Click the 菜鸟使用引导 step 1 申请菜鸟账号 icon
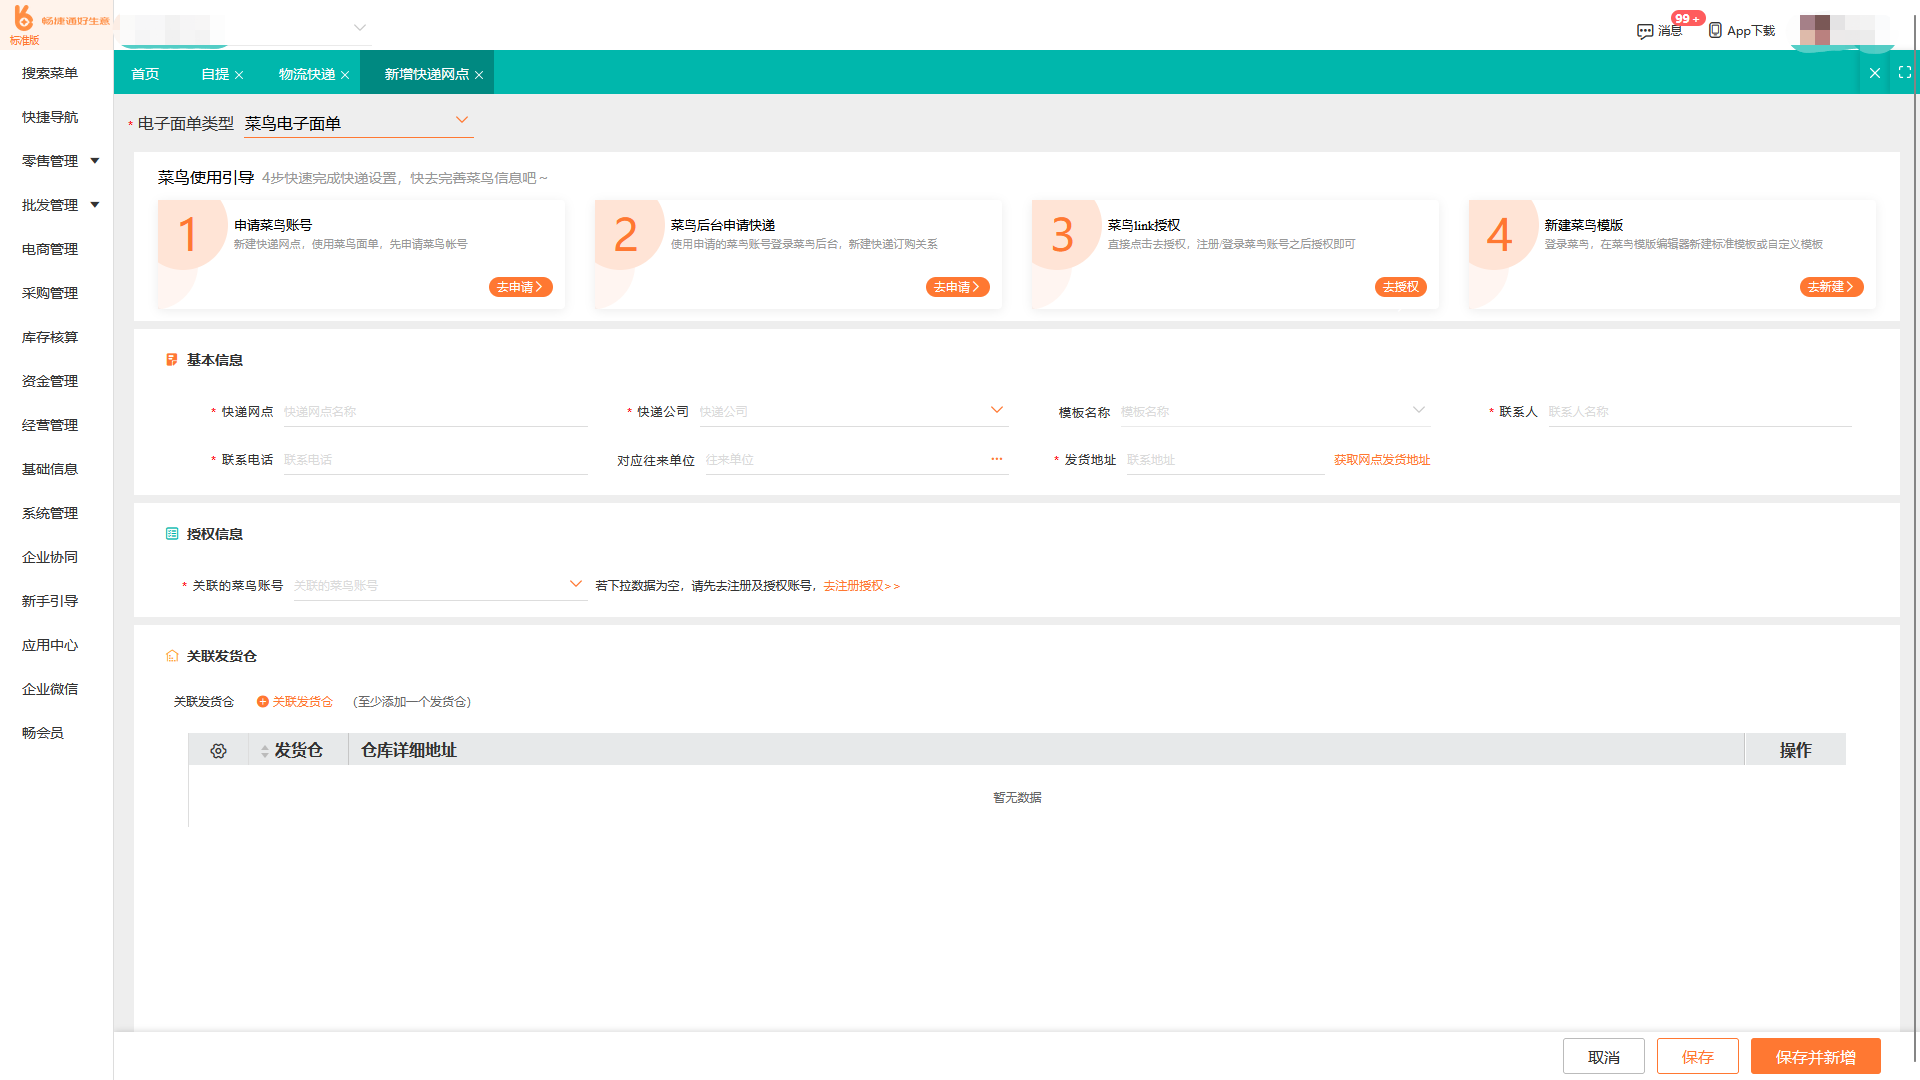The height and width of the screenshot is (1080, 1920). [189, 235]
